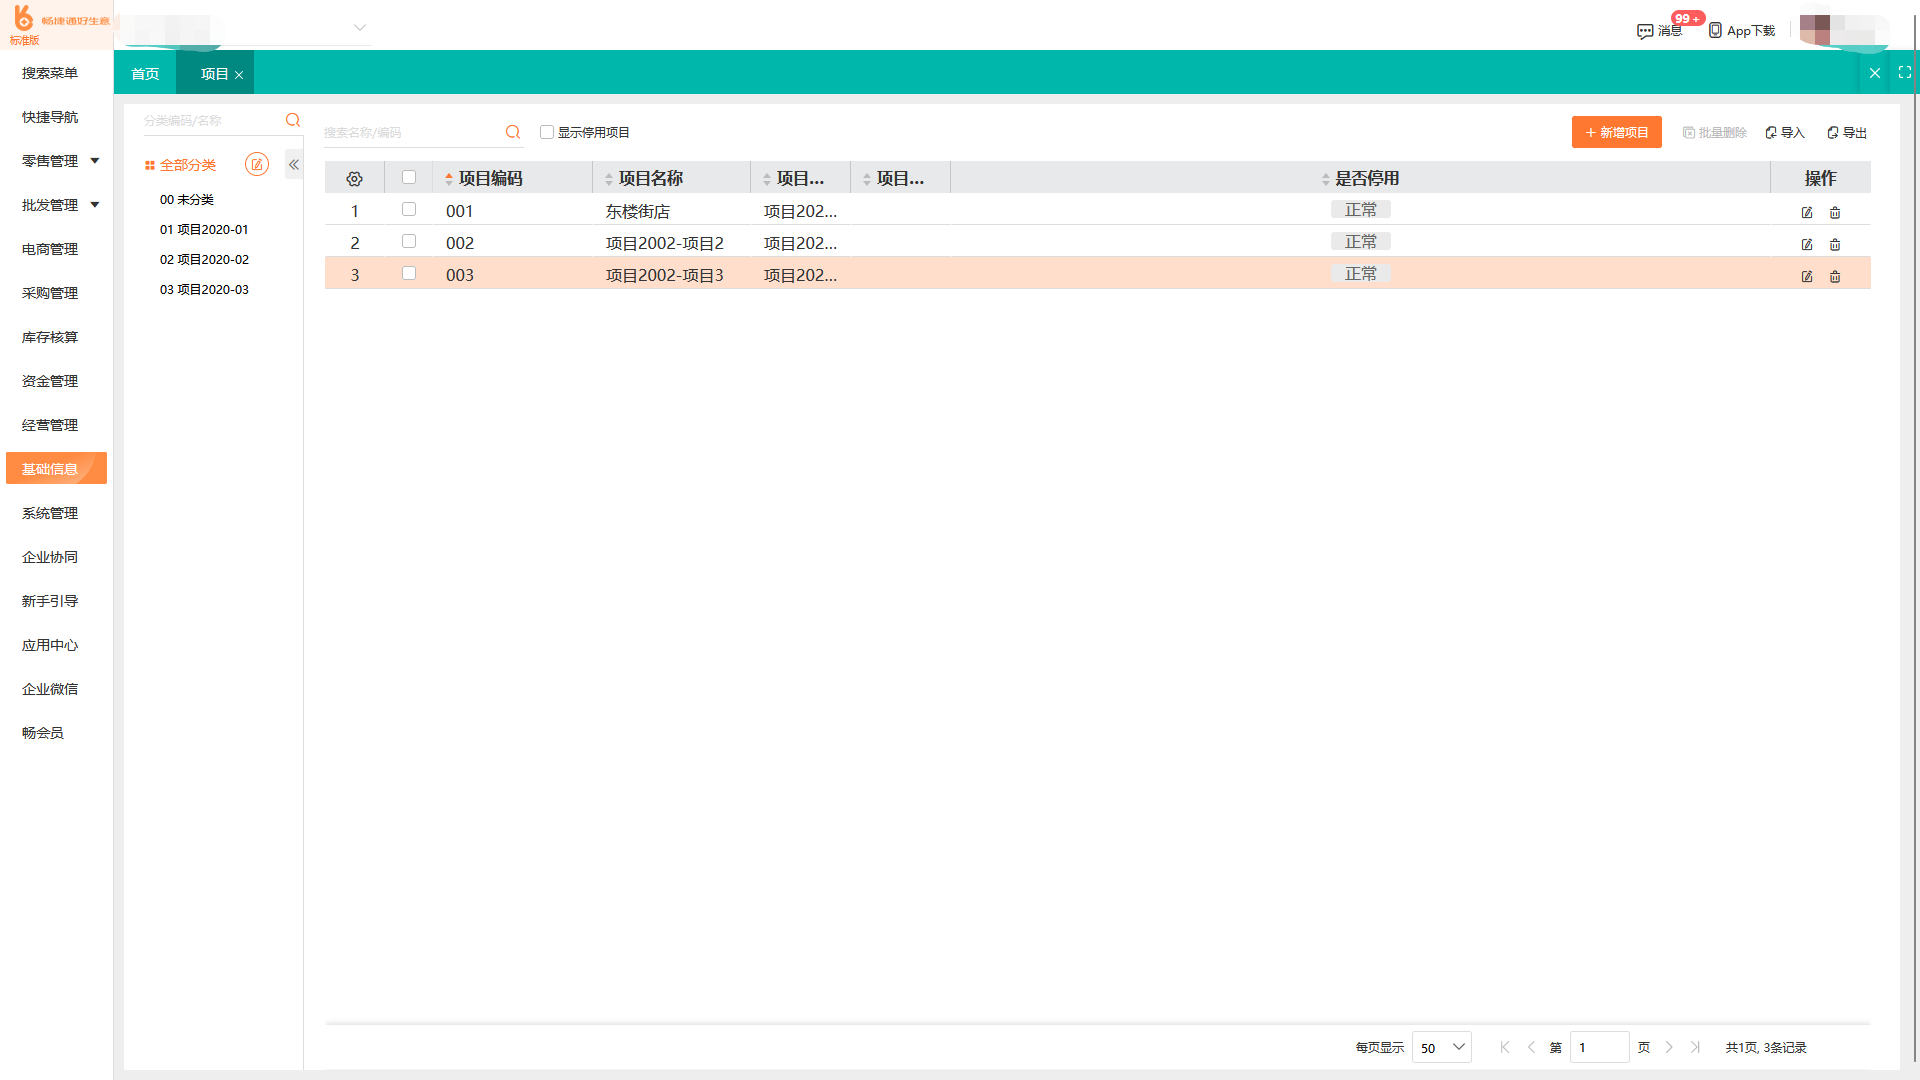Click the import icon in toolbar
Screen dimensions: 1920x1080
[x=1785, y=132]
